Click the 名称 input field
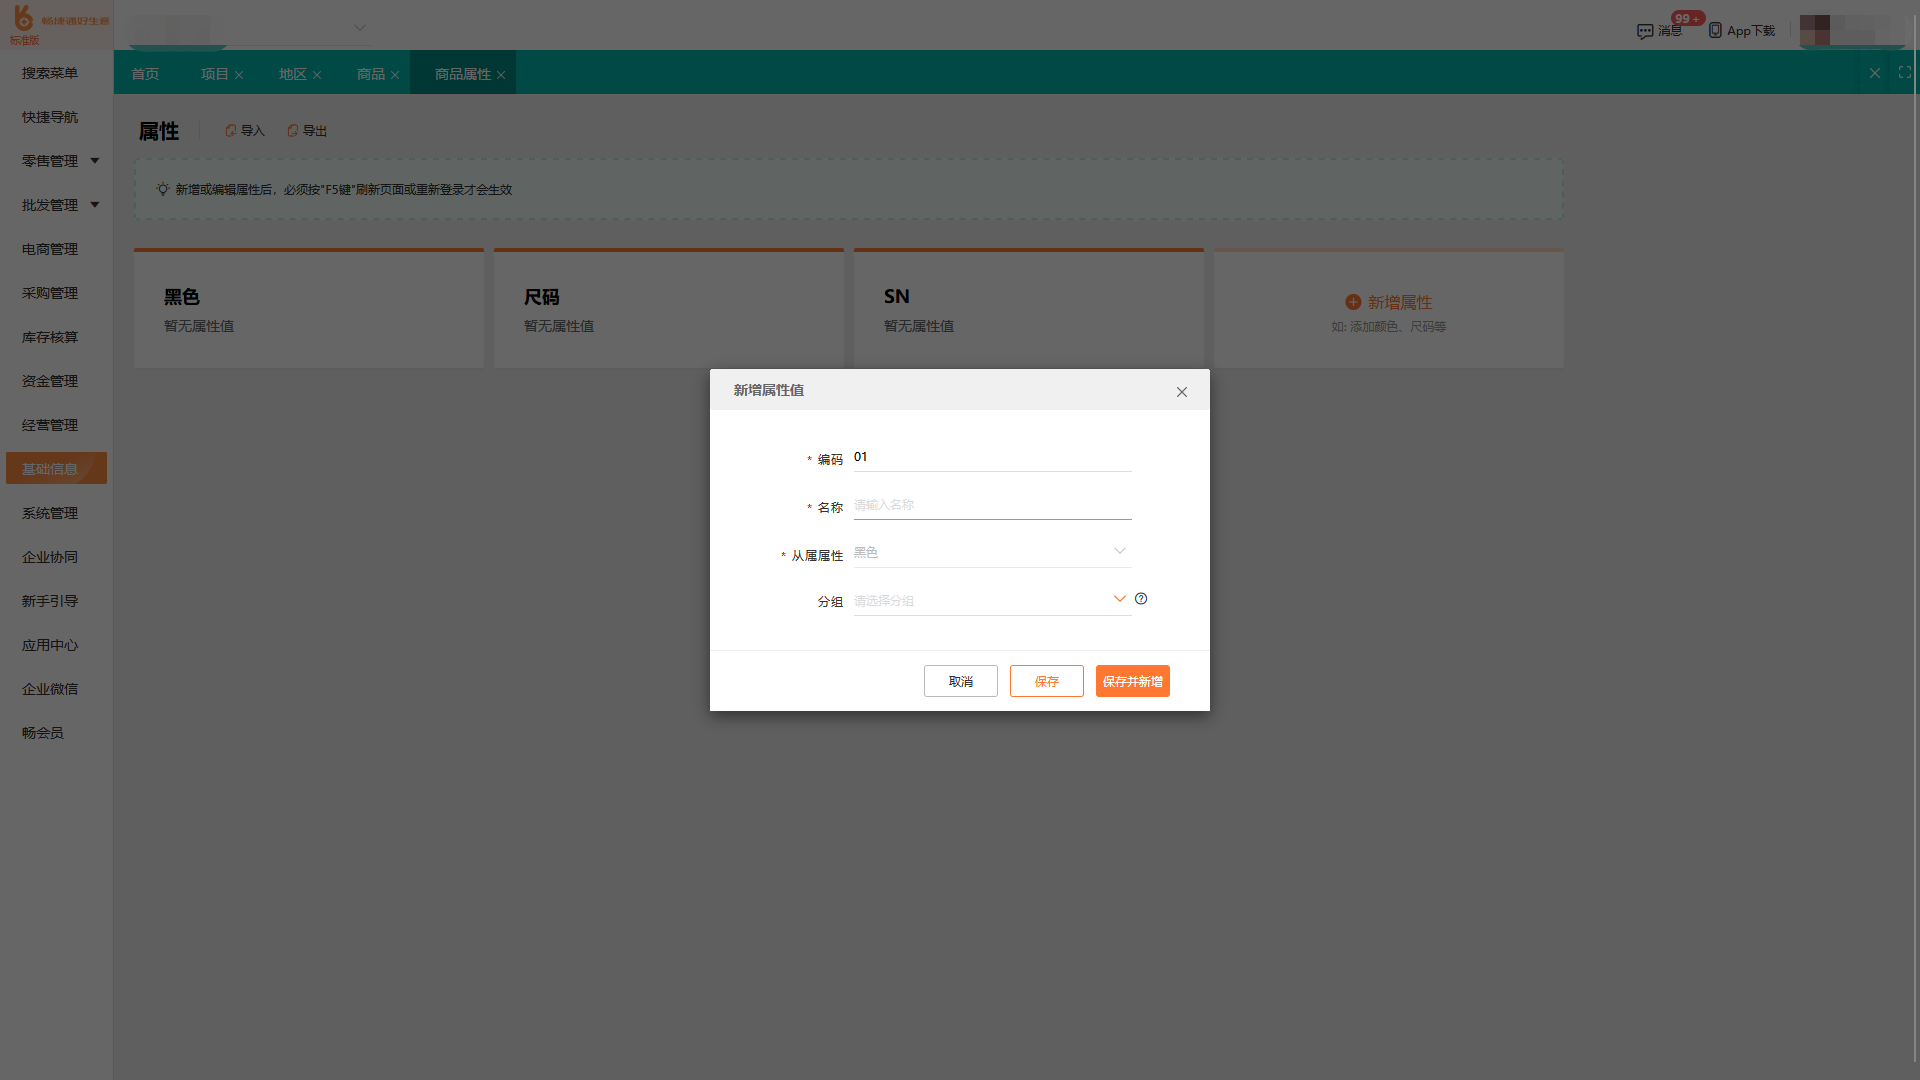The image size is (1920, 1080). point(990,505)
